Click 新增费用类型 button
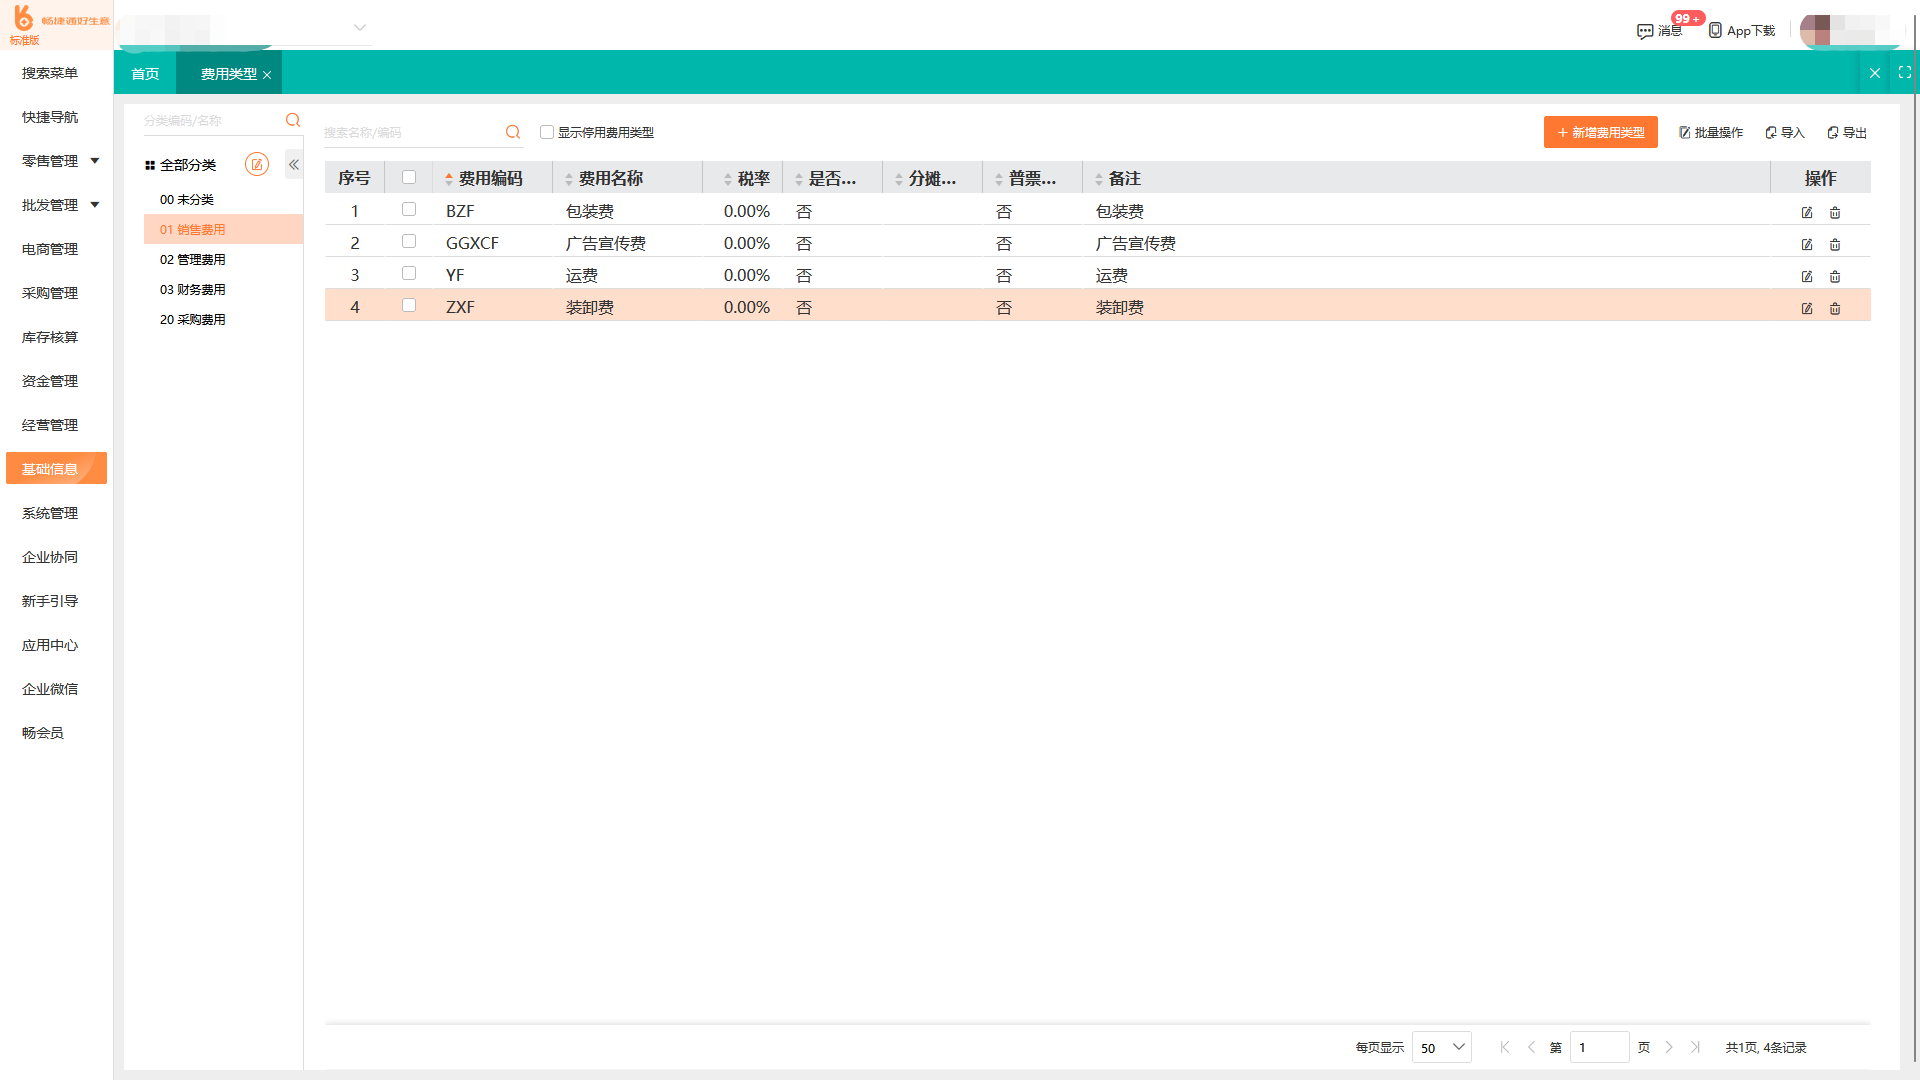1920x1080 pixels. click(x=1601, y=131)
